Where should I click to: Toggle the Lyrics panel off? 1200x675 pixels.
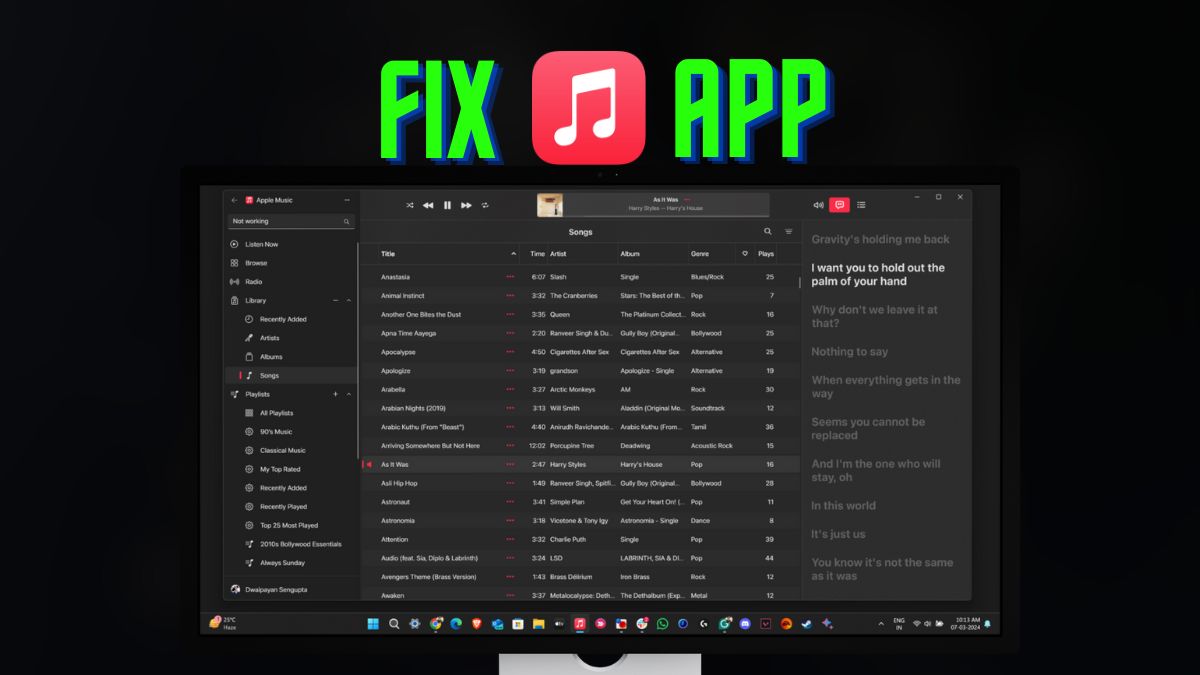point(838,204)
